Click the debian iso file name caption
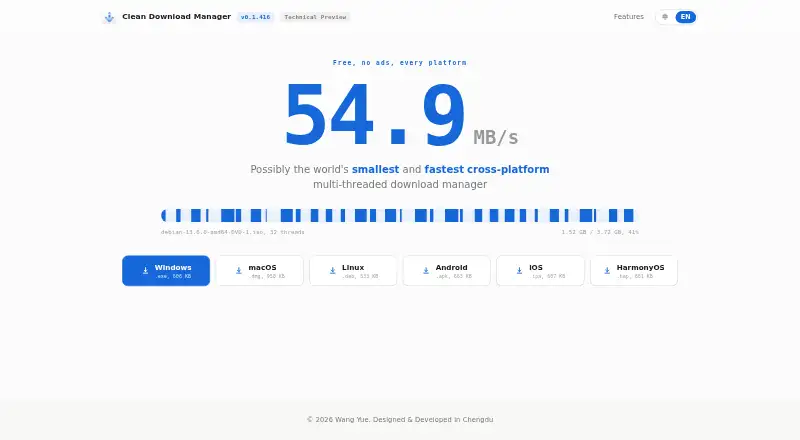Viewport: 800px width, 440px height. click(233, 232)
